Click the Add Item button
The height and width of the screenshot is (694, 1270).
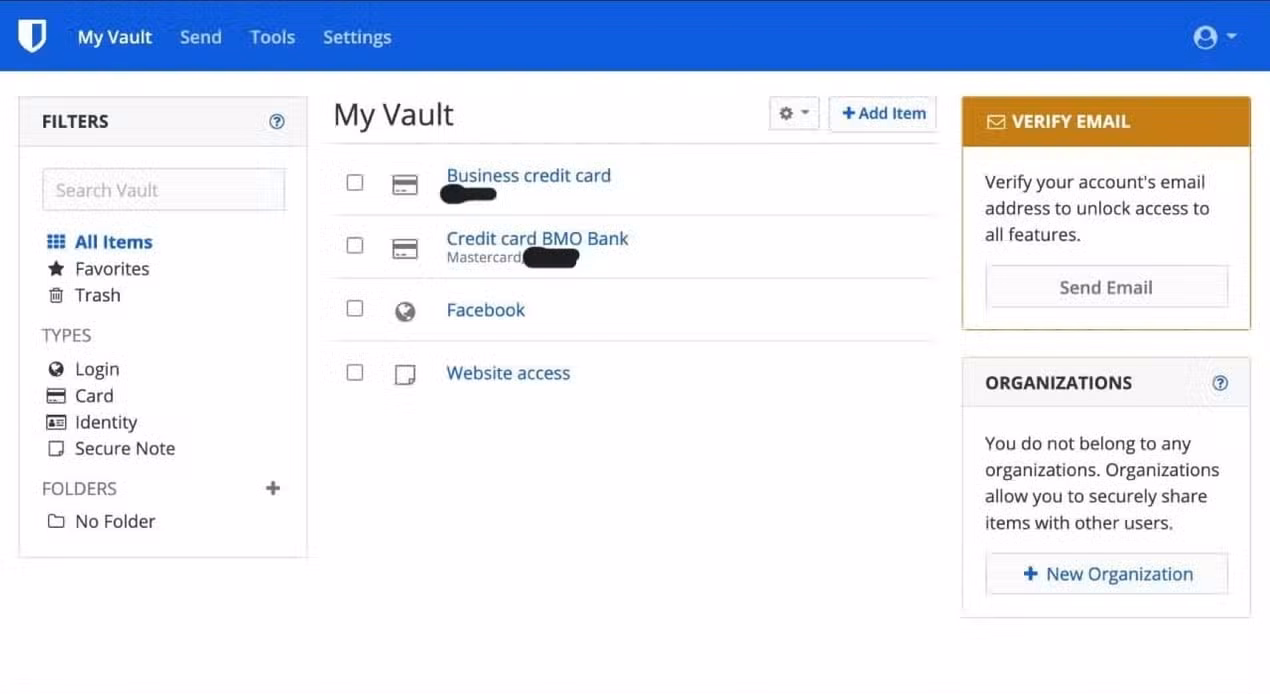tap(883, 114)
